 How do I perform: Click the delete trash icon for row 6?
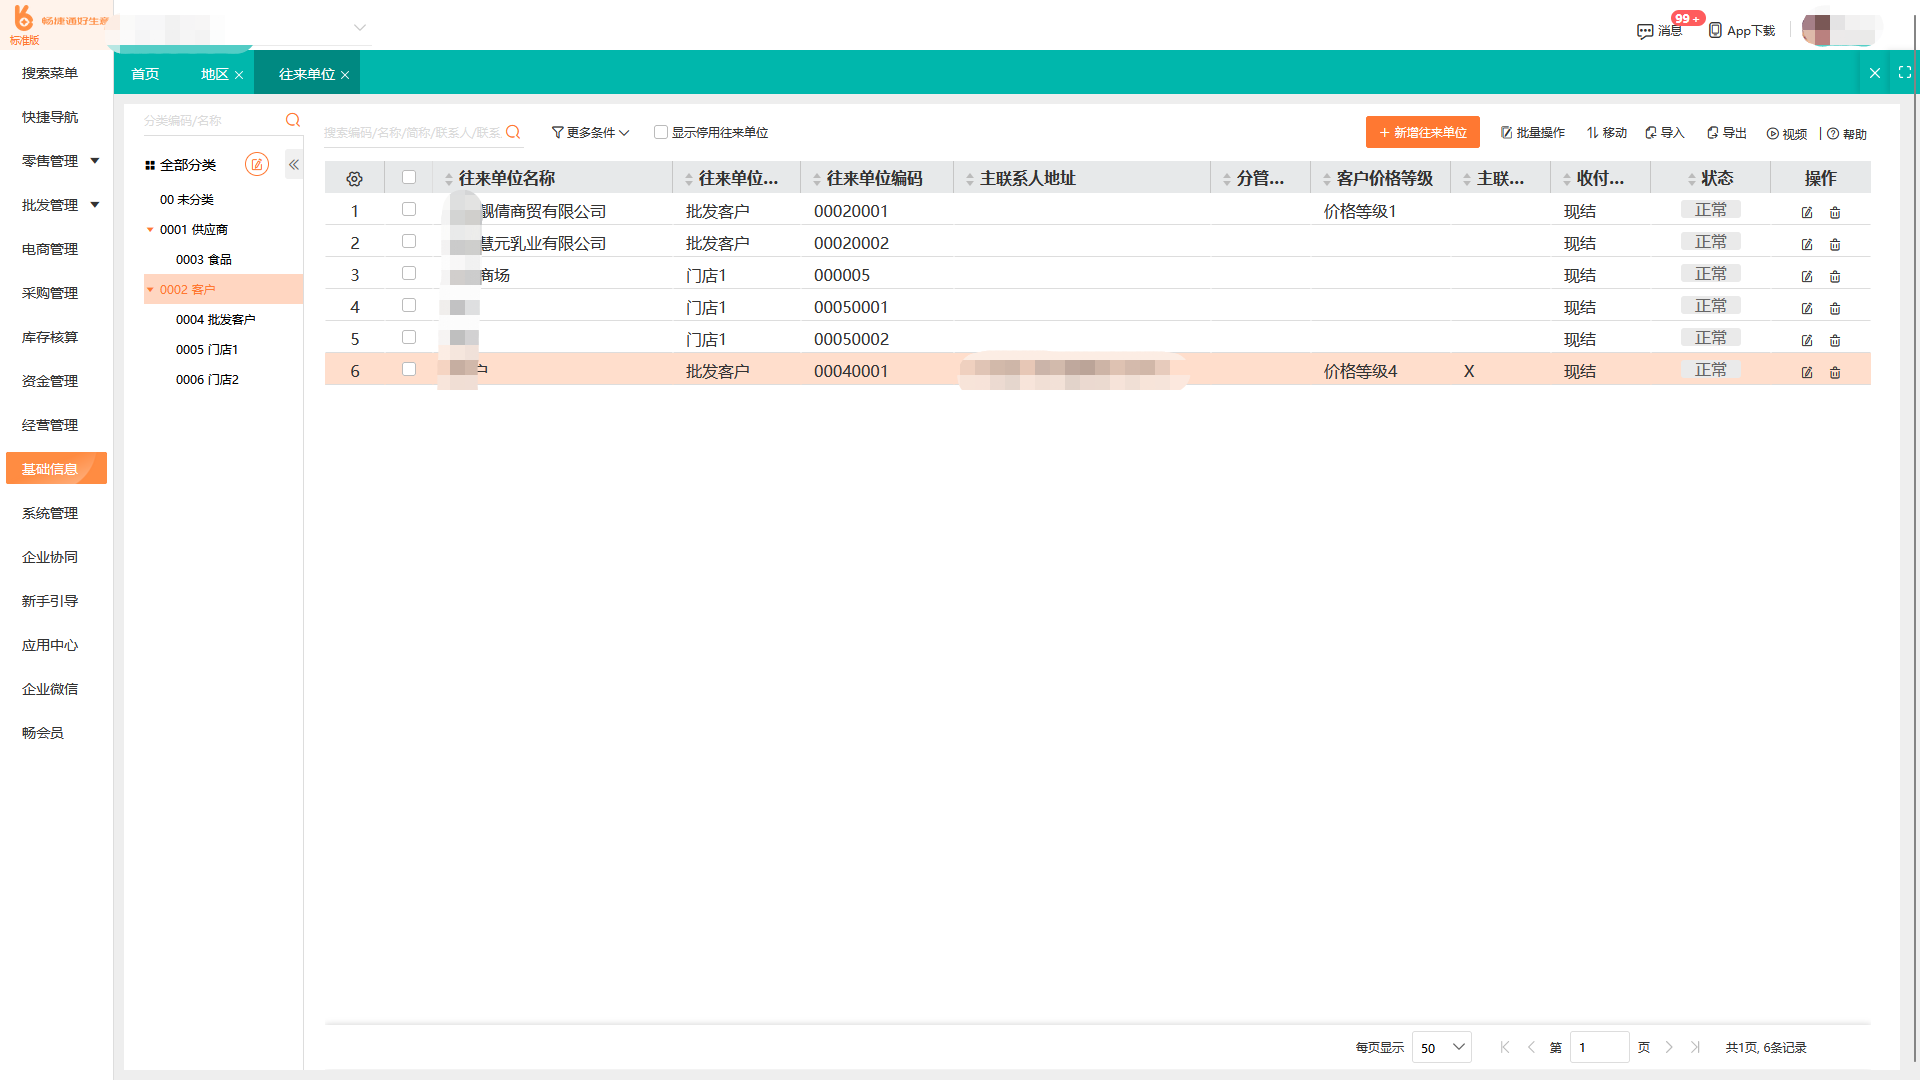[x=1834, y=371]
